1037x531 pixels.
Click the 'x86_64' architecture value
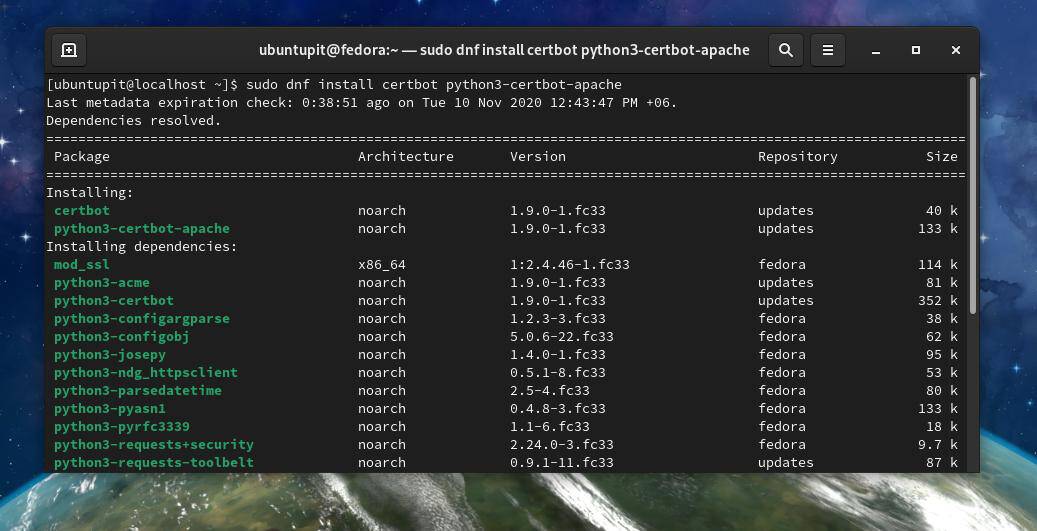(x=382, y=265)
